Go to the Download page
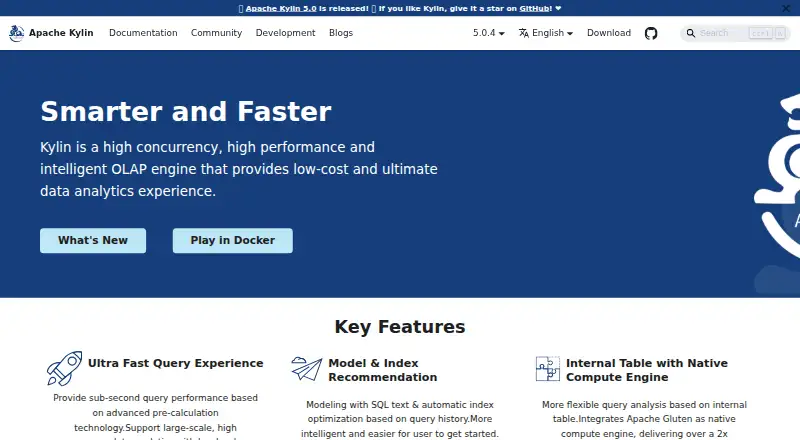The width and height of the screenshot is (800, 440). point(609,33)
